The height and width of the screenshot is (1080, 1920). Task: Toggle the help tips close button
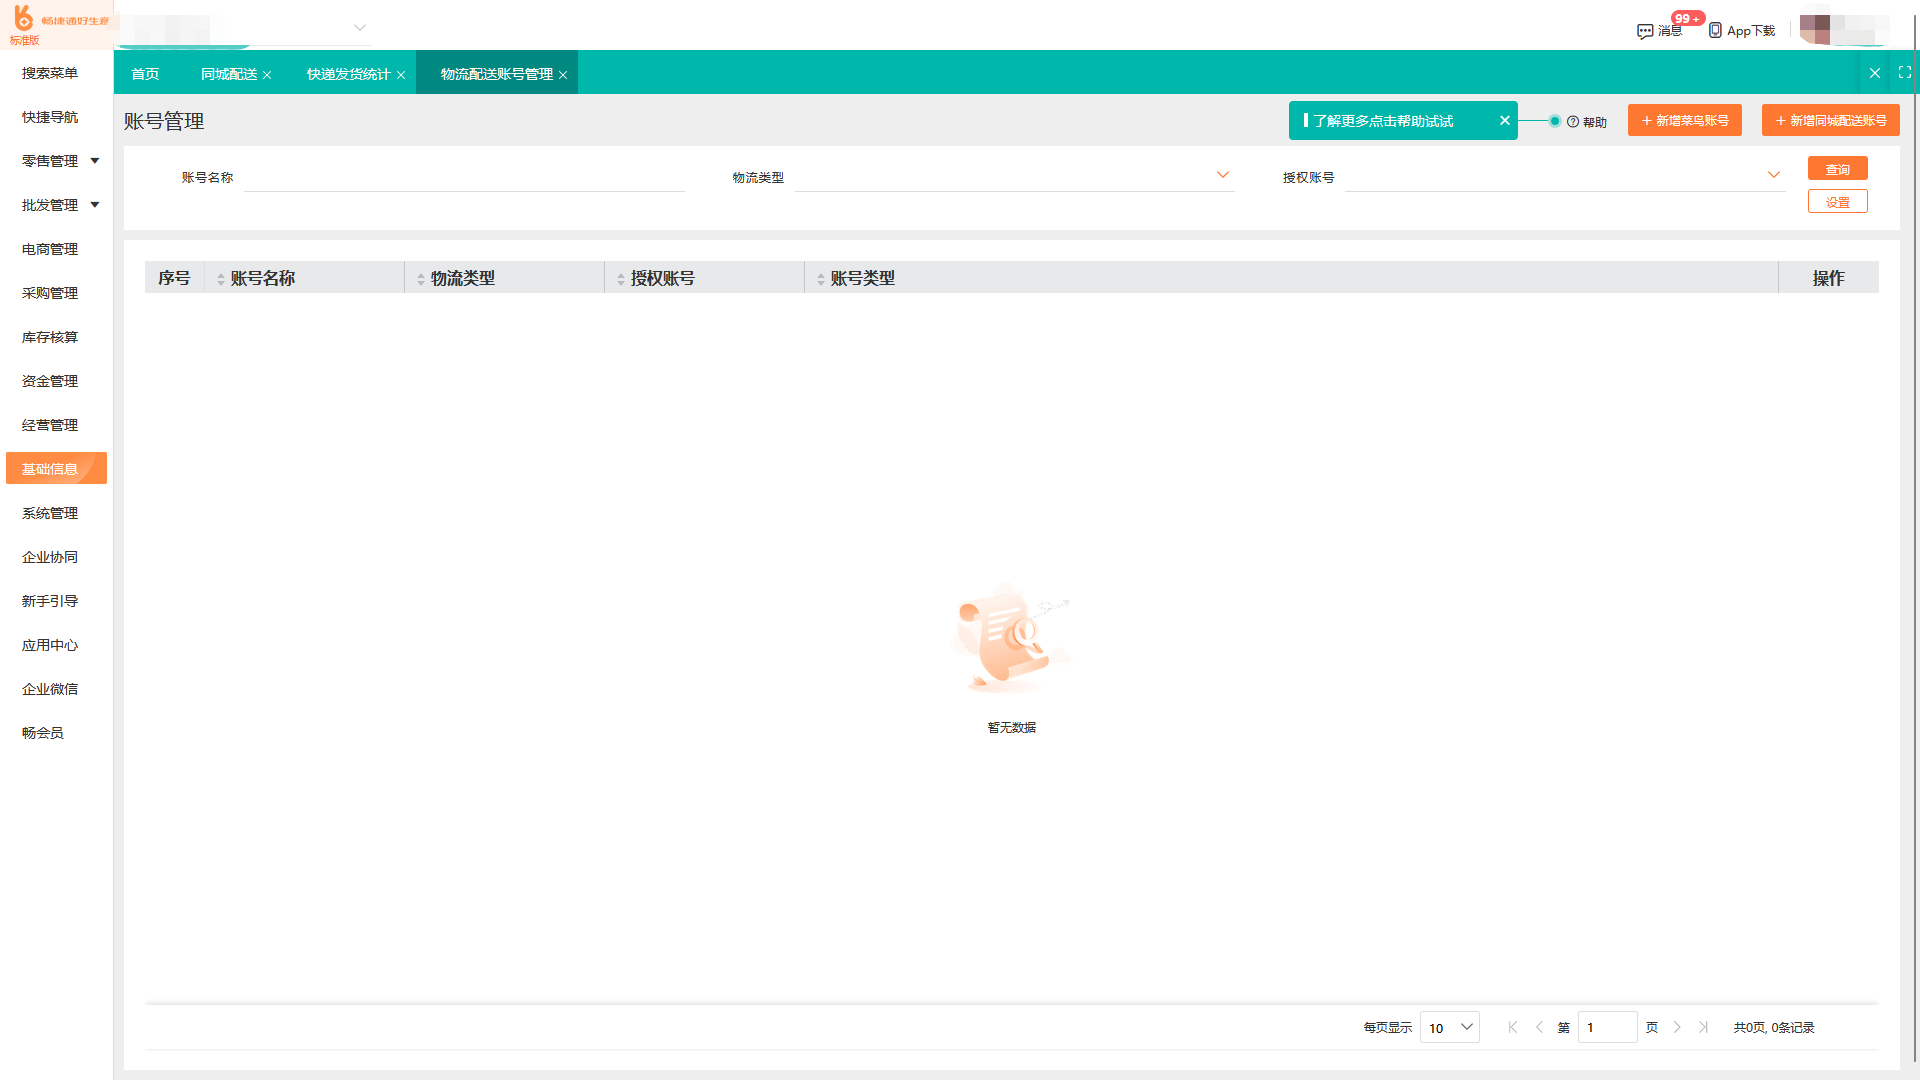pyautogui.click(x=1503, y=121)
